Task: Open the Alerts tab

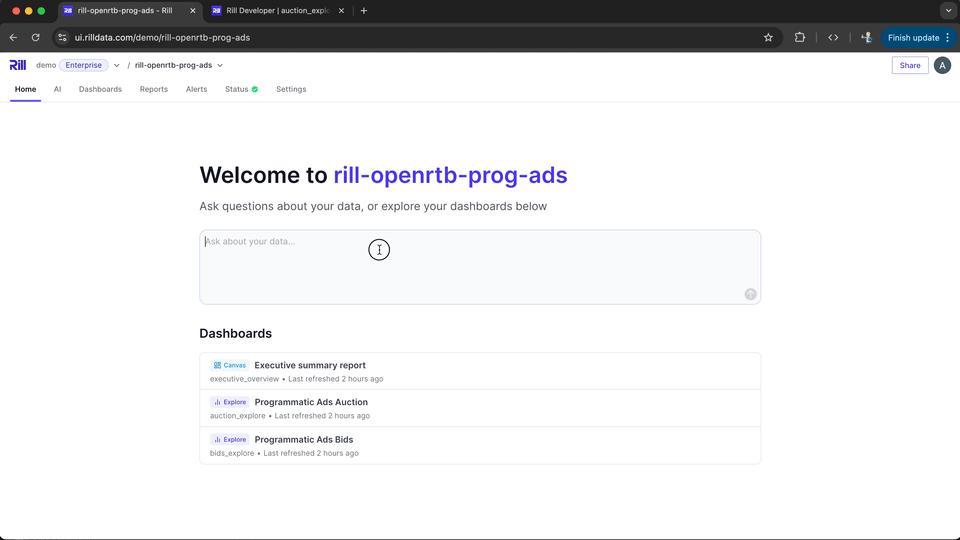Action: [196, 89]
